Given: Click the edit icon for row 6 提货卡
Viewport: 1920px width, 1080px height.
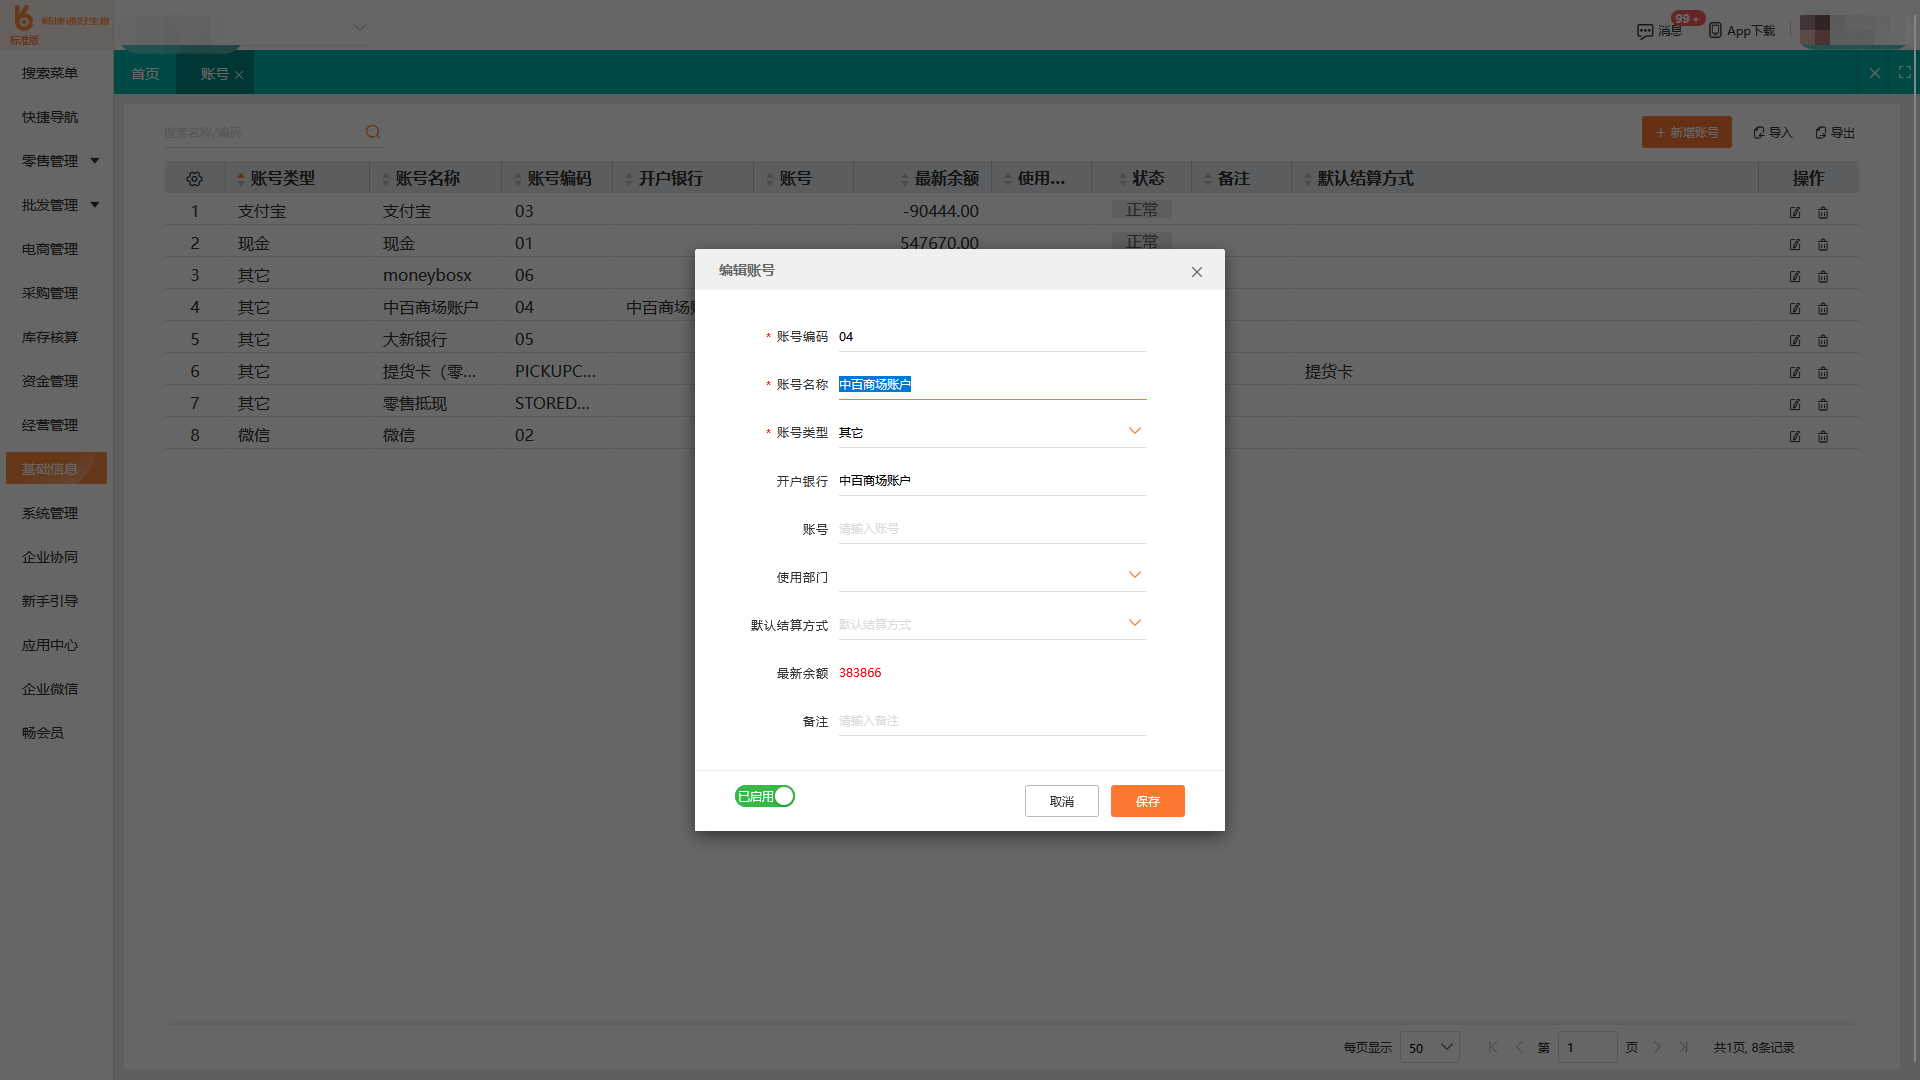Looking at the screenshot, I should click(x=1795, y=372).
